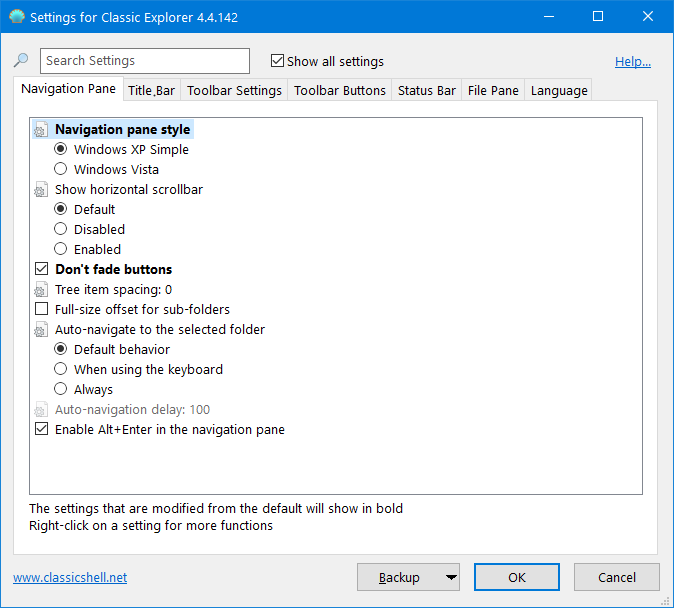Click the gear icon beside Navigation pane style
The height and width of the screenshot is (608, 674).
[41, 130]
